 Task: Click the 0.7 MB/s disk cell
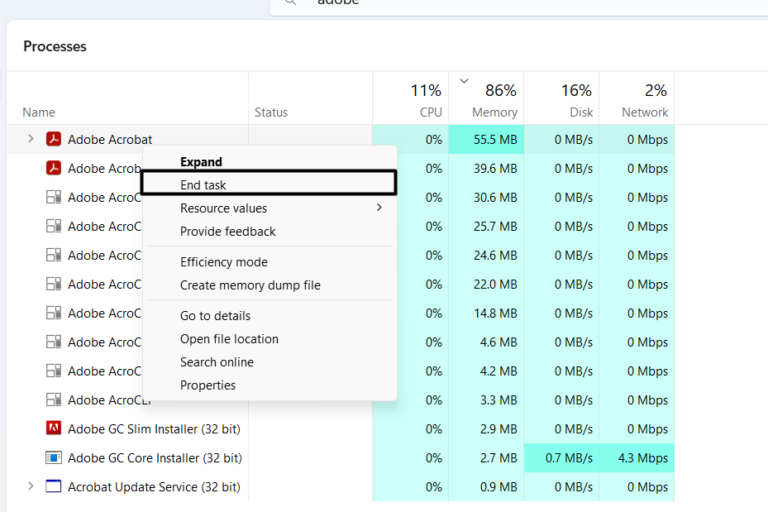point(561,458)
